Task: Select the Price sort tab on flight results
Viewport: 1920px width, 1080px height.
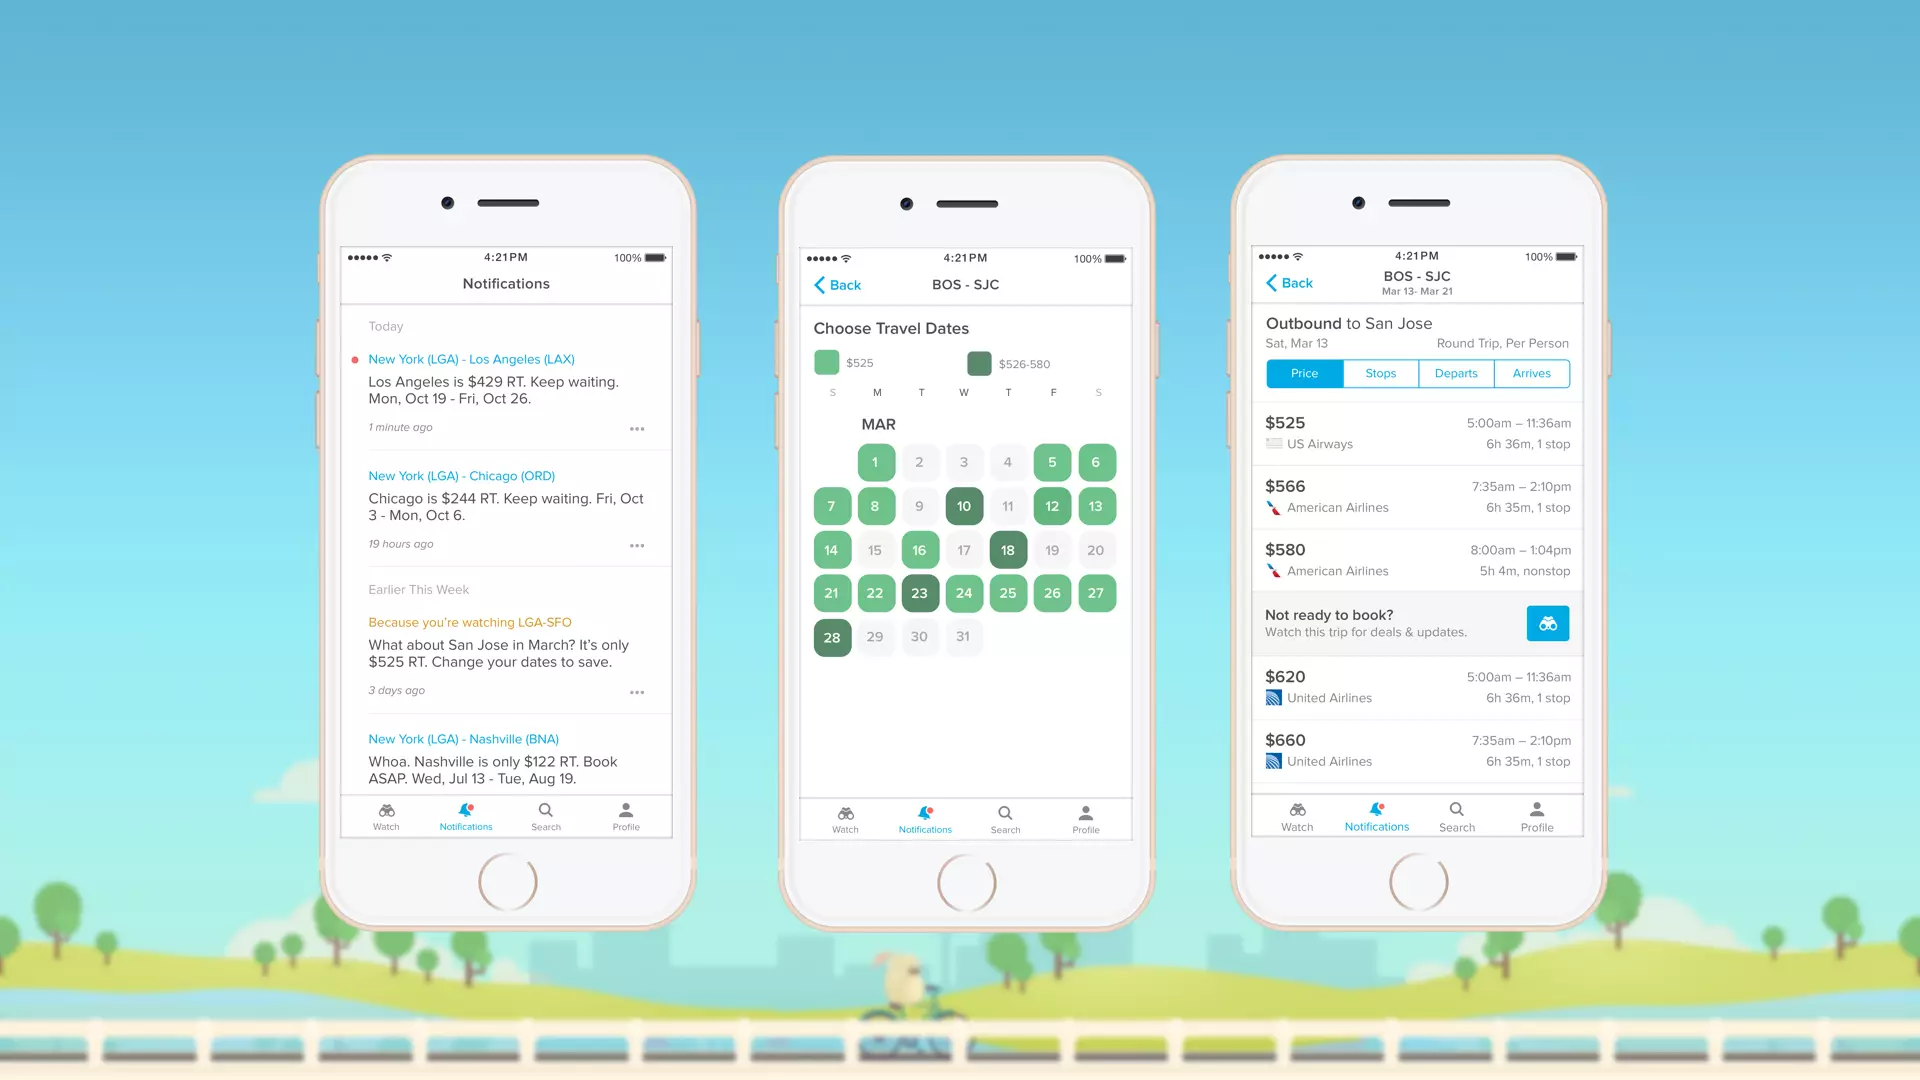Action: (x=1304, y=373)
